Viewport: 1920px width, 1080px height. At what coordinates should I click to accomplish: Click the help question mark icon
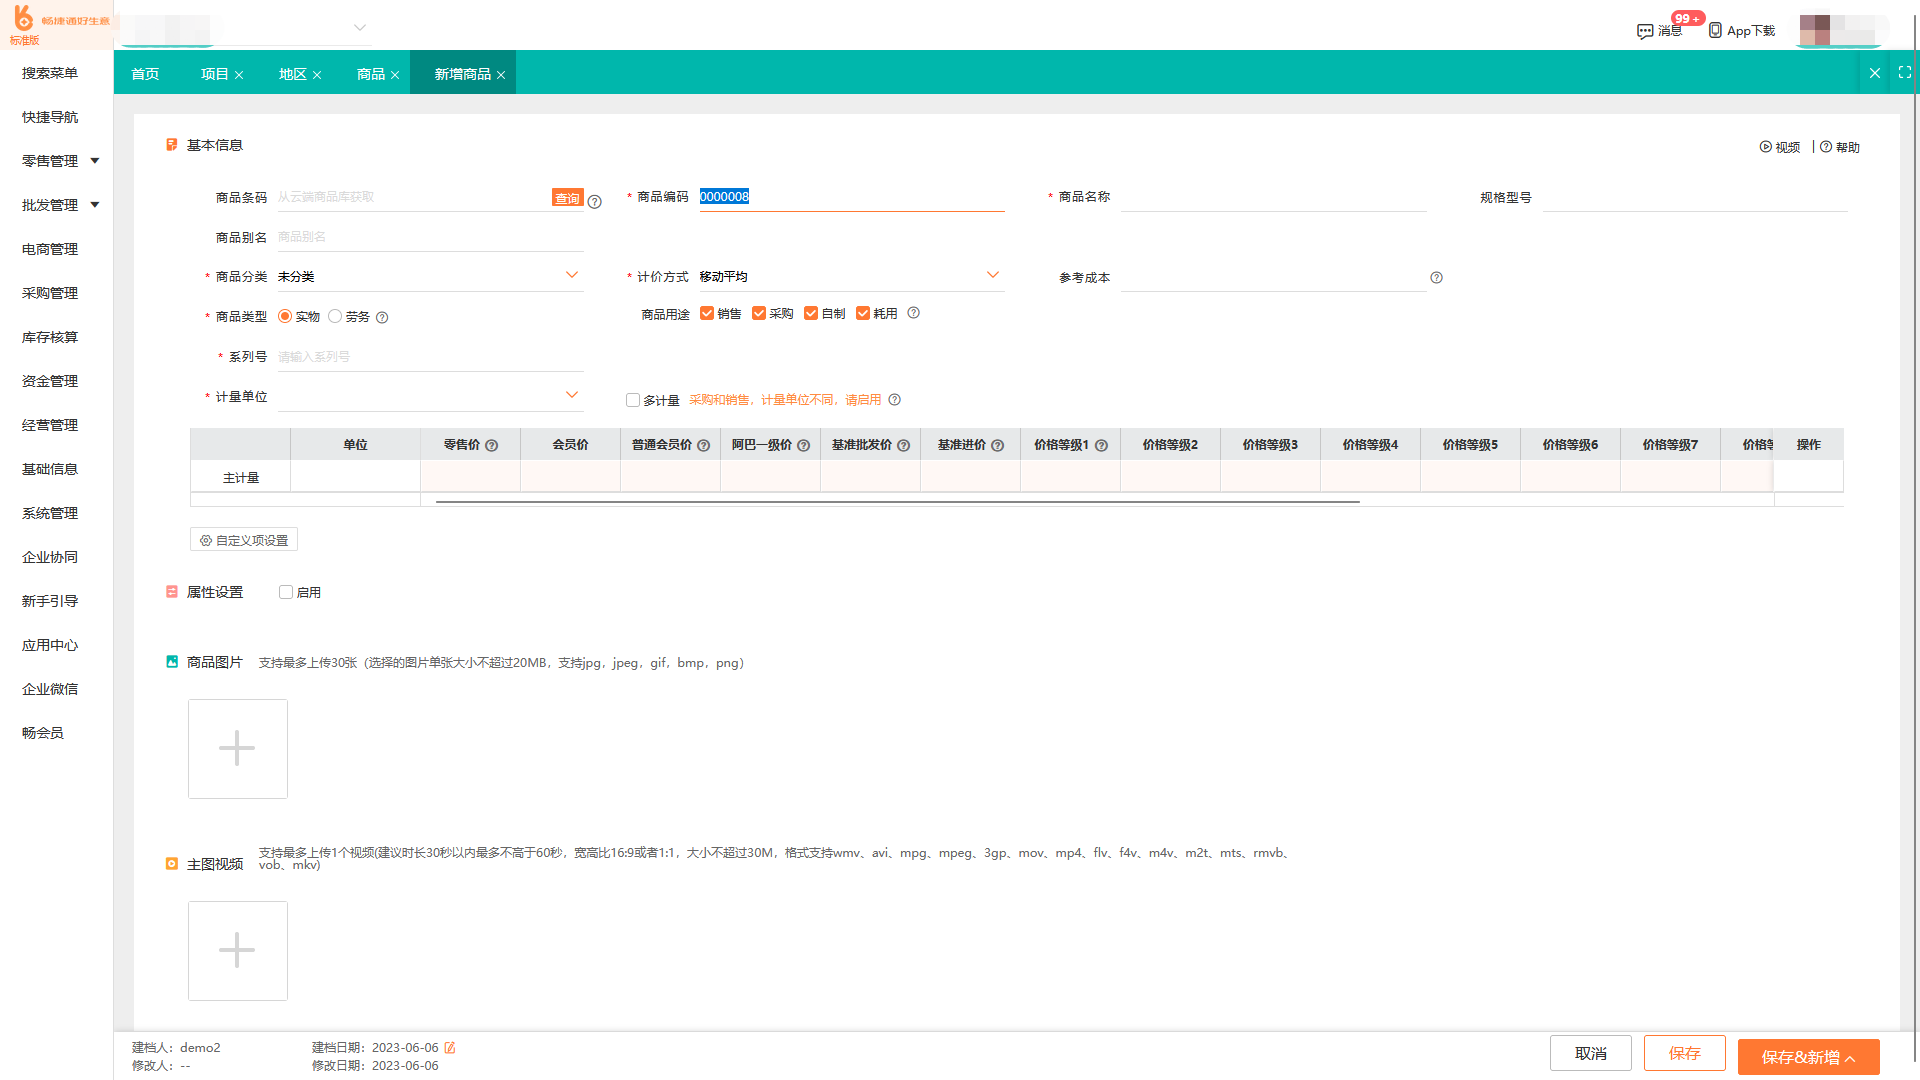pos(1825,146)
